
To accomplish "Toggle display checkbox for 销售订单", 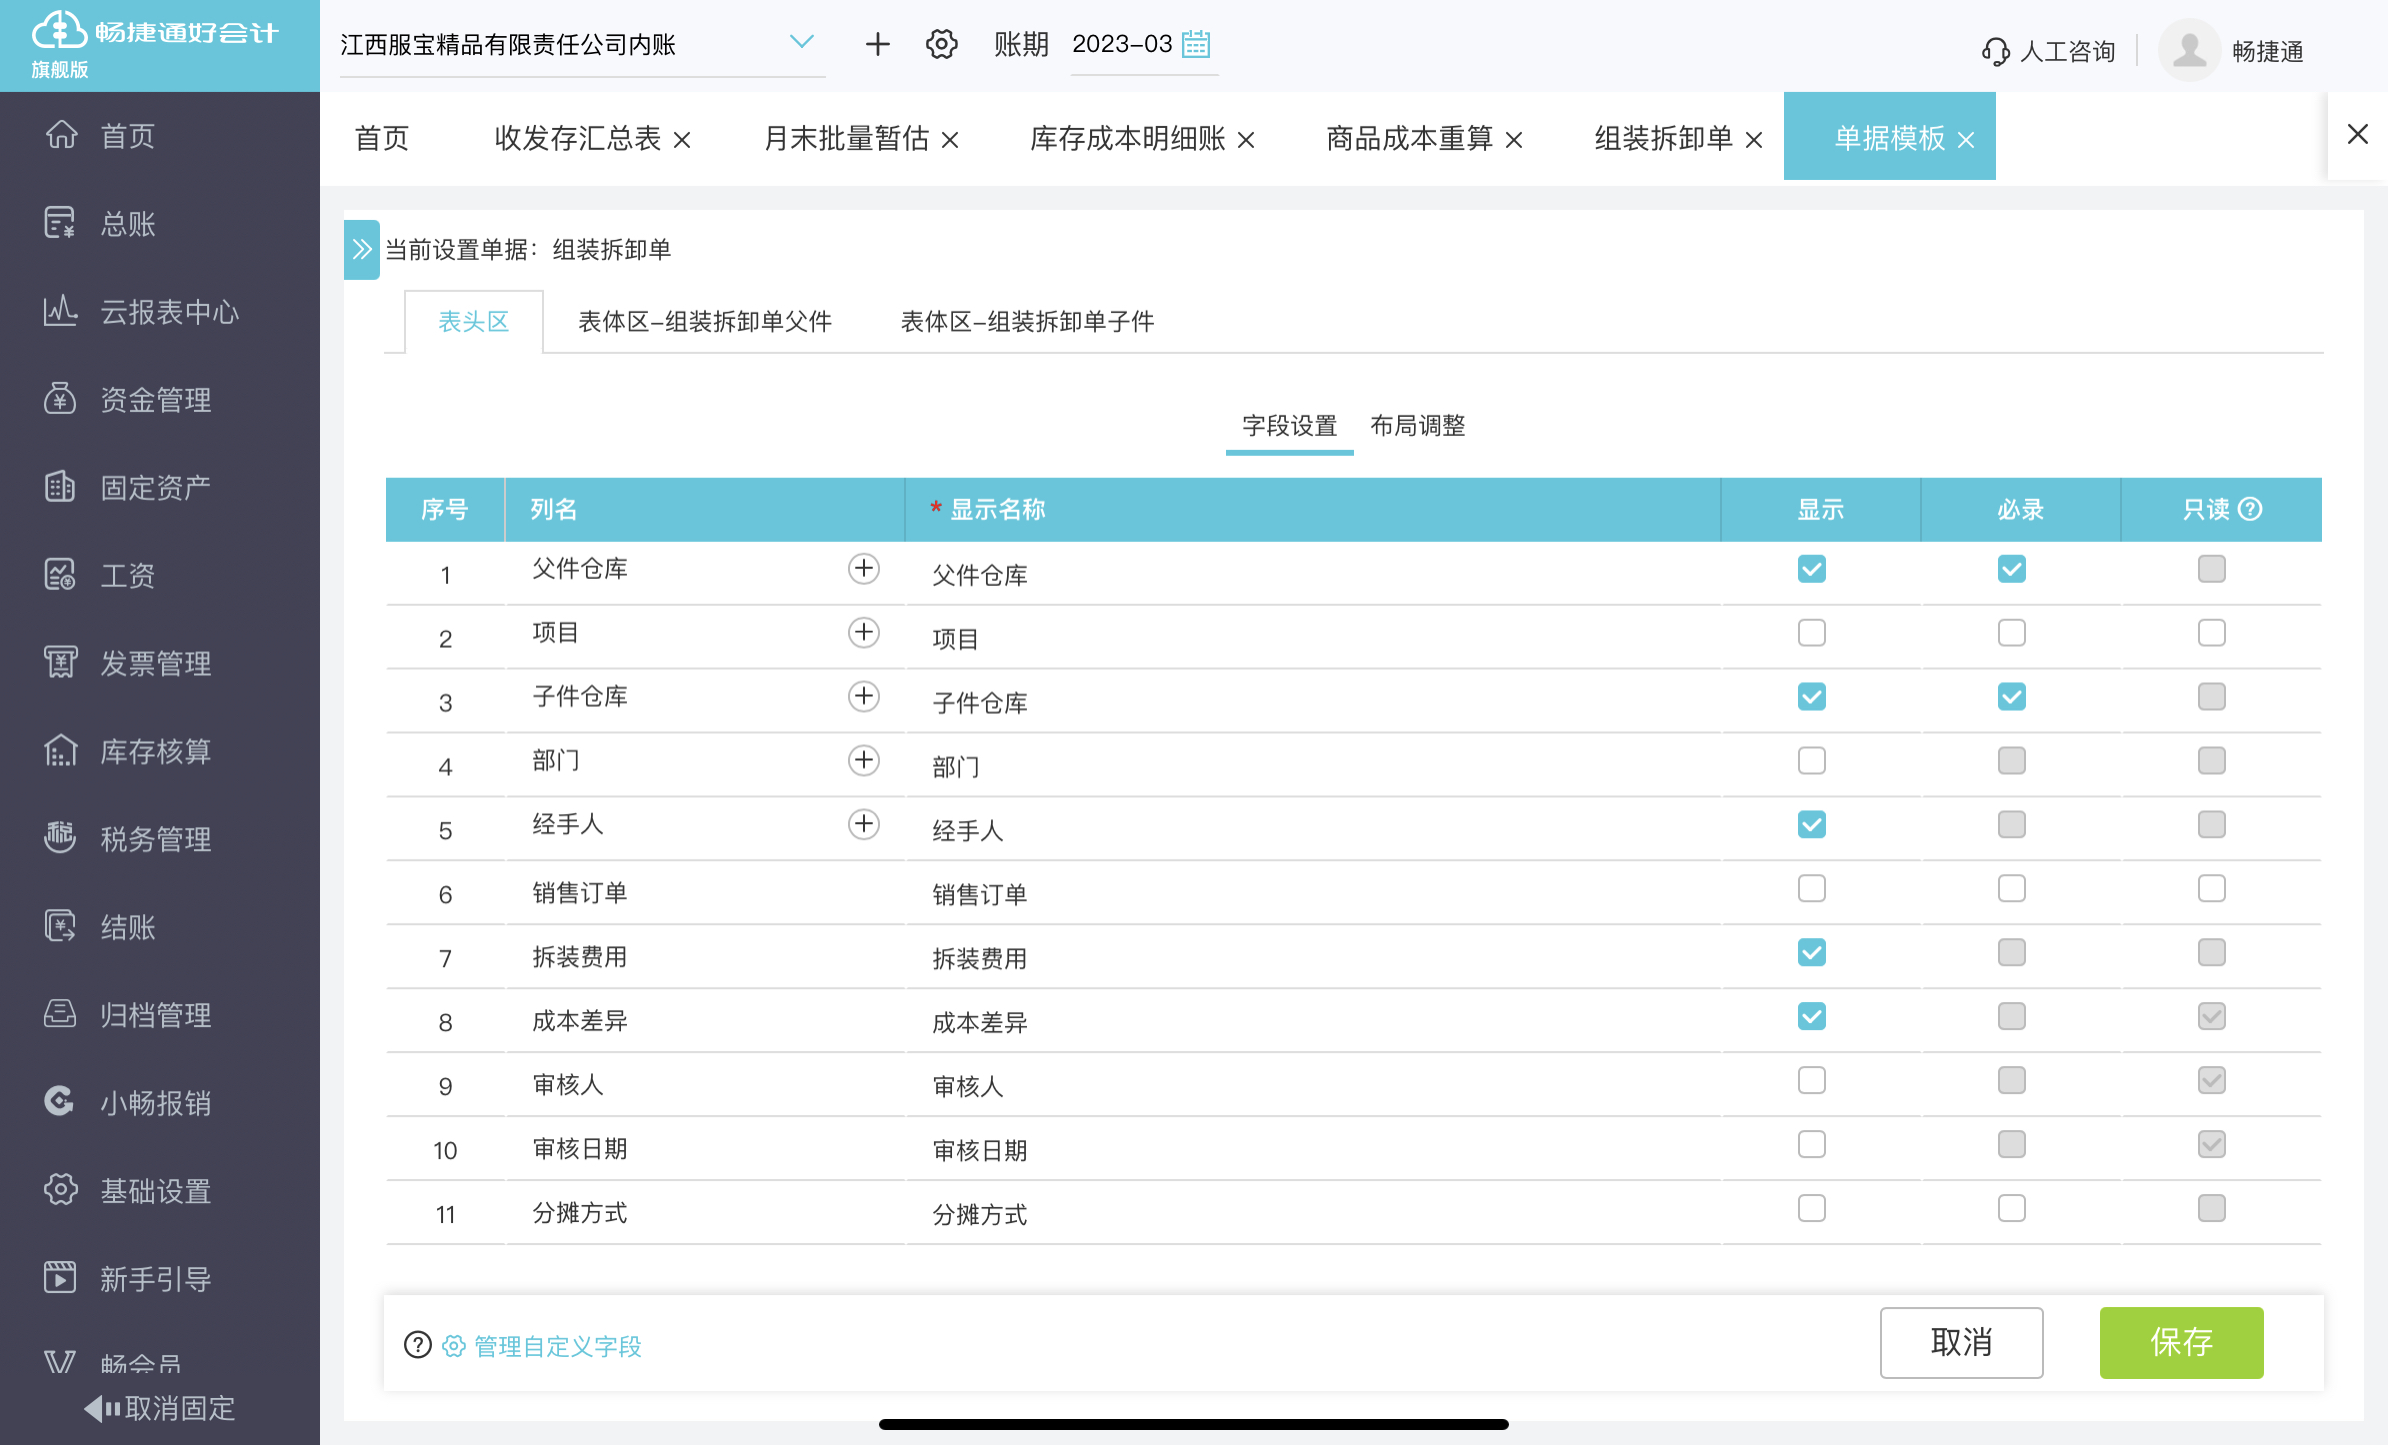I will click(1811, 891).
